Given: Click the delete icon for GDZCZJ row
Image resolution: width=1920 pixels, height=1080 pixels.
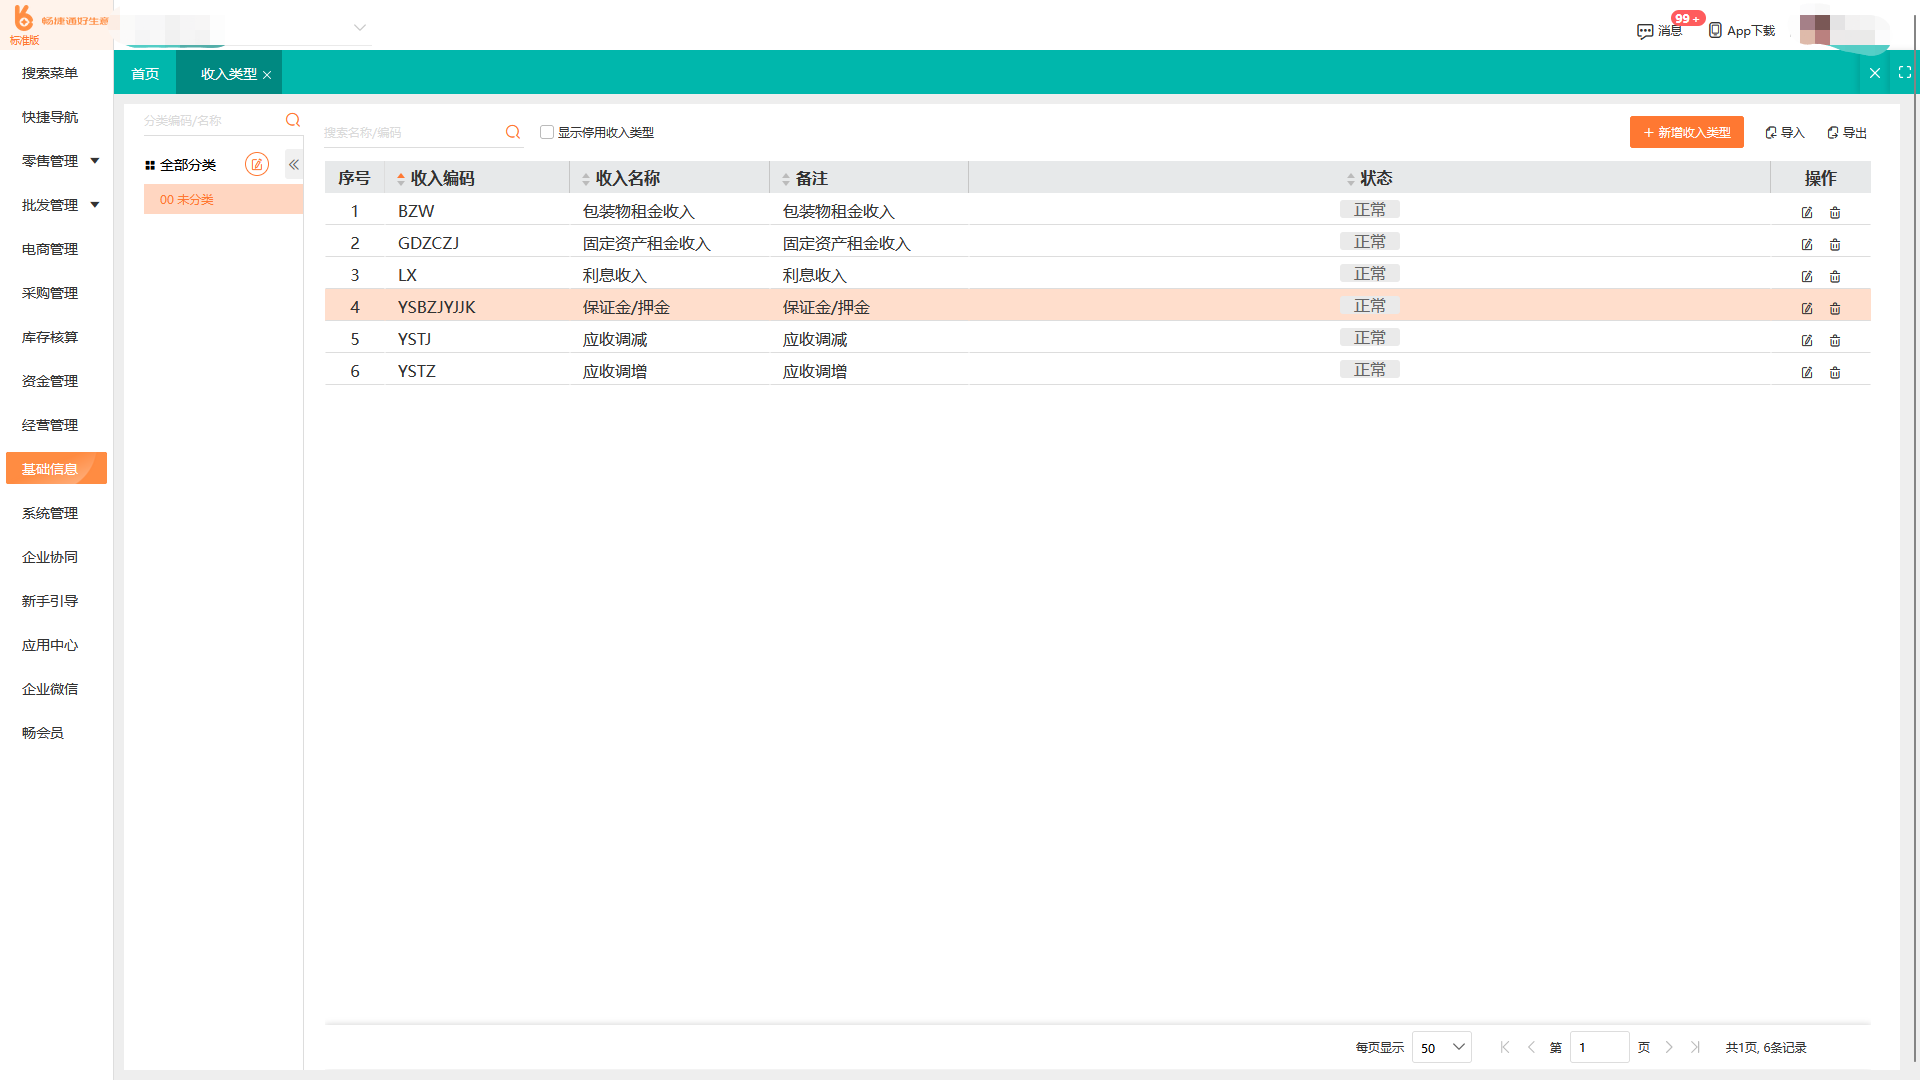Looking at the screenshot, I should (1836, 243).
